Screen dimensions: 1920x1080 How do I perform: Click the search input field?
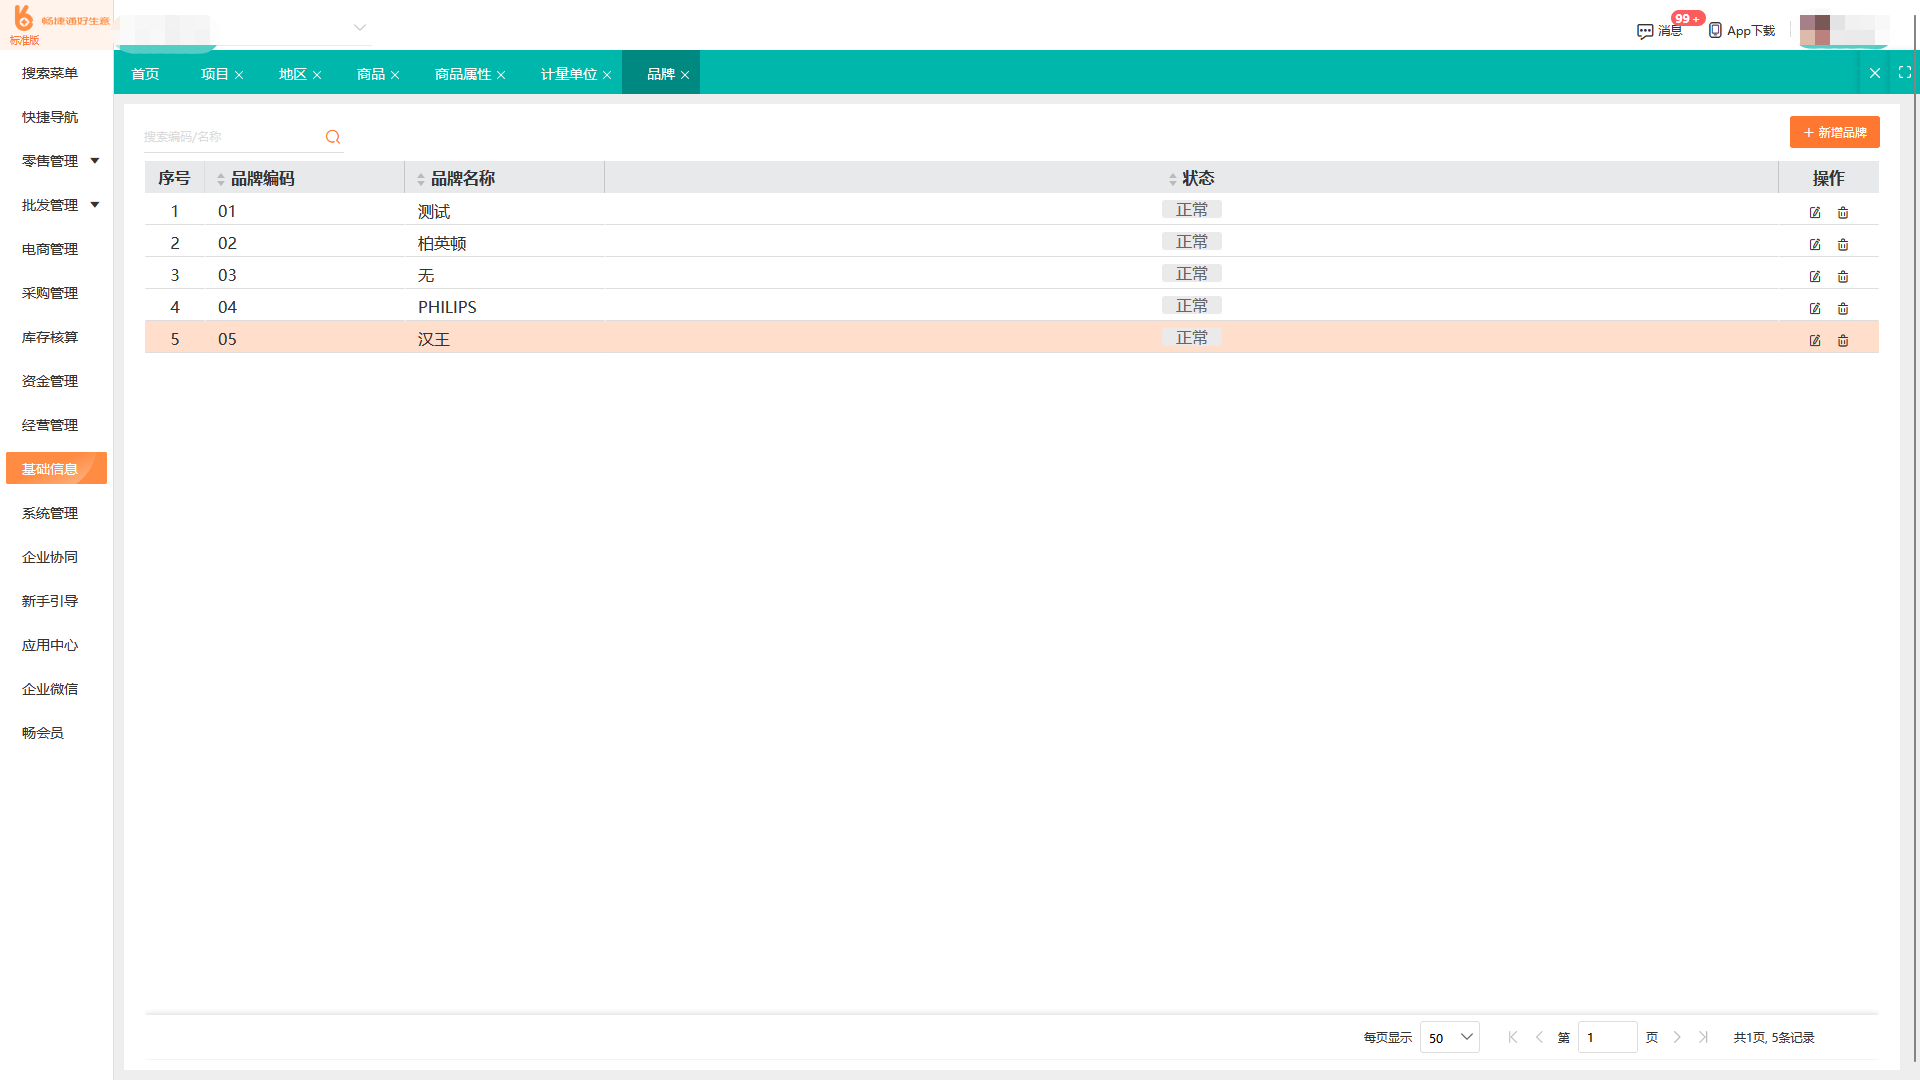point(232,136)
